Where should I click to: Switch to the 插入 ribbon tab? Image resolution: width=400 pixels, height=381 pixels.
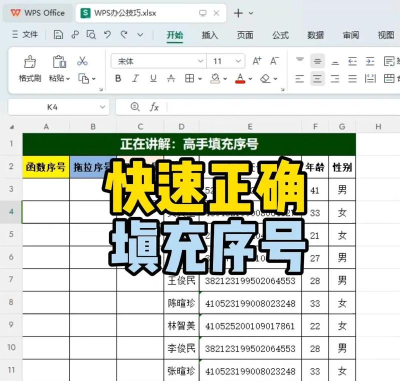coord(210,35)
